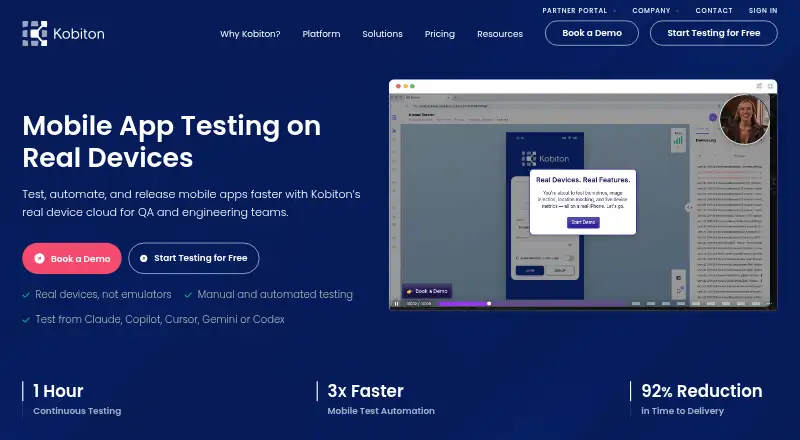Click the camera icon in the video side panel
This screenshot has height=440, width=800.
[x=679, y=278]
